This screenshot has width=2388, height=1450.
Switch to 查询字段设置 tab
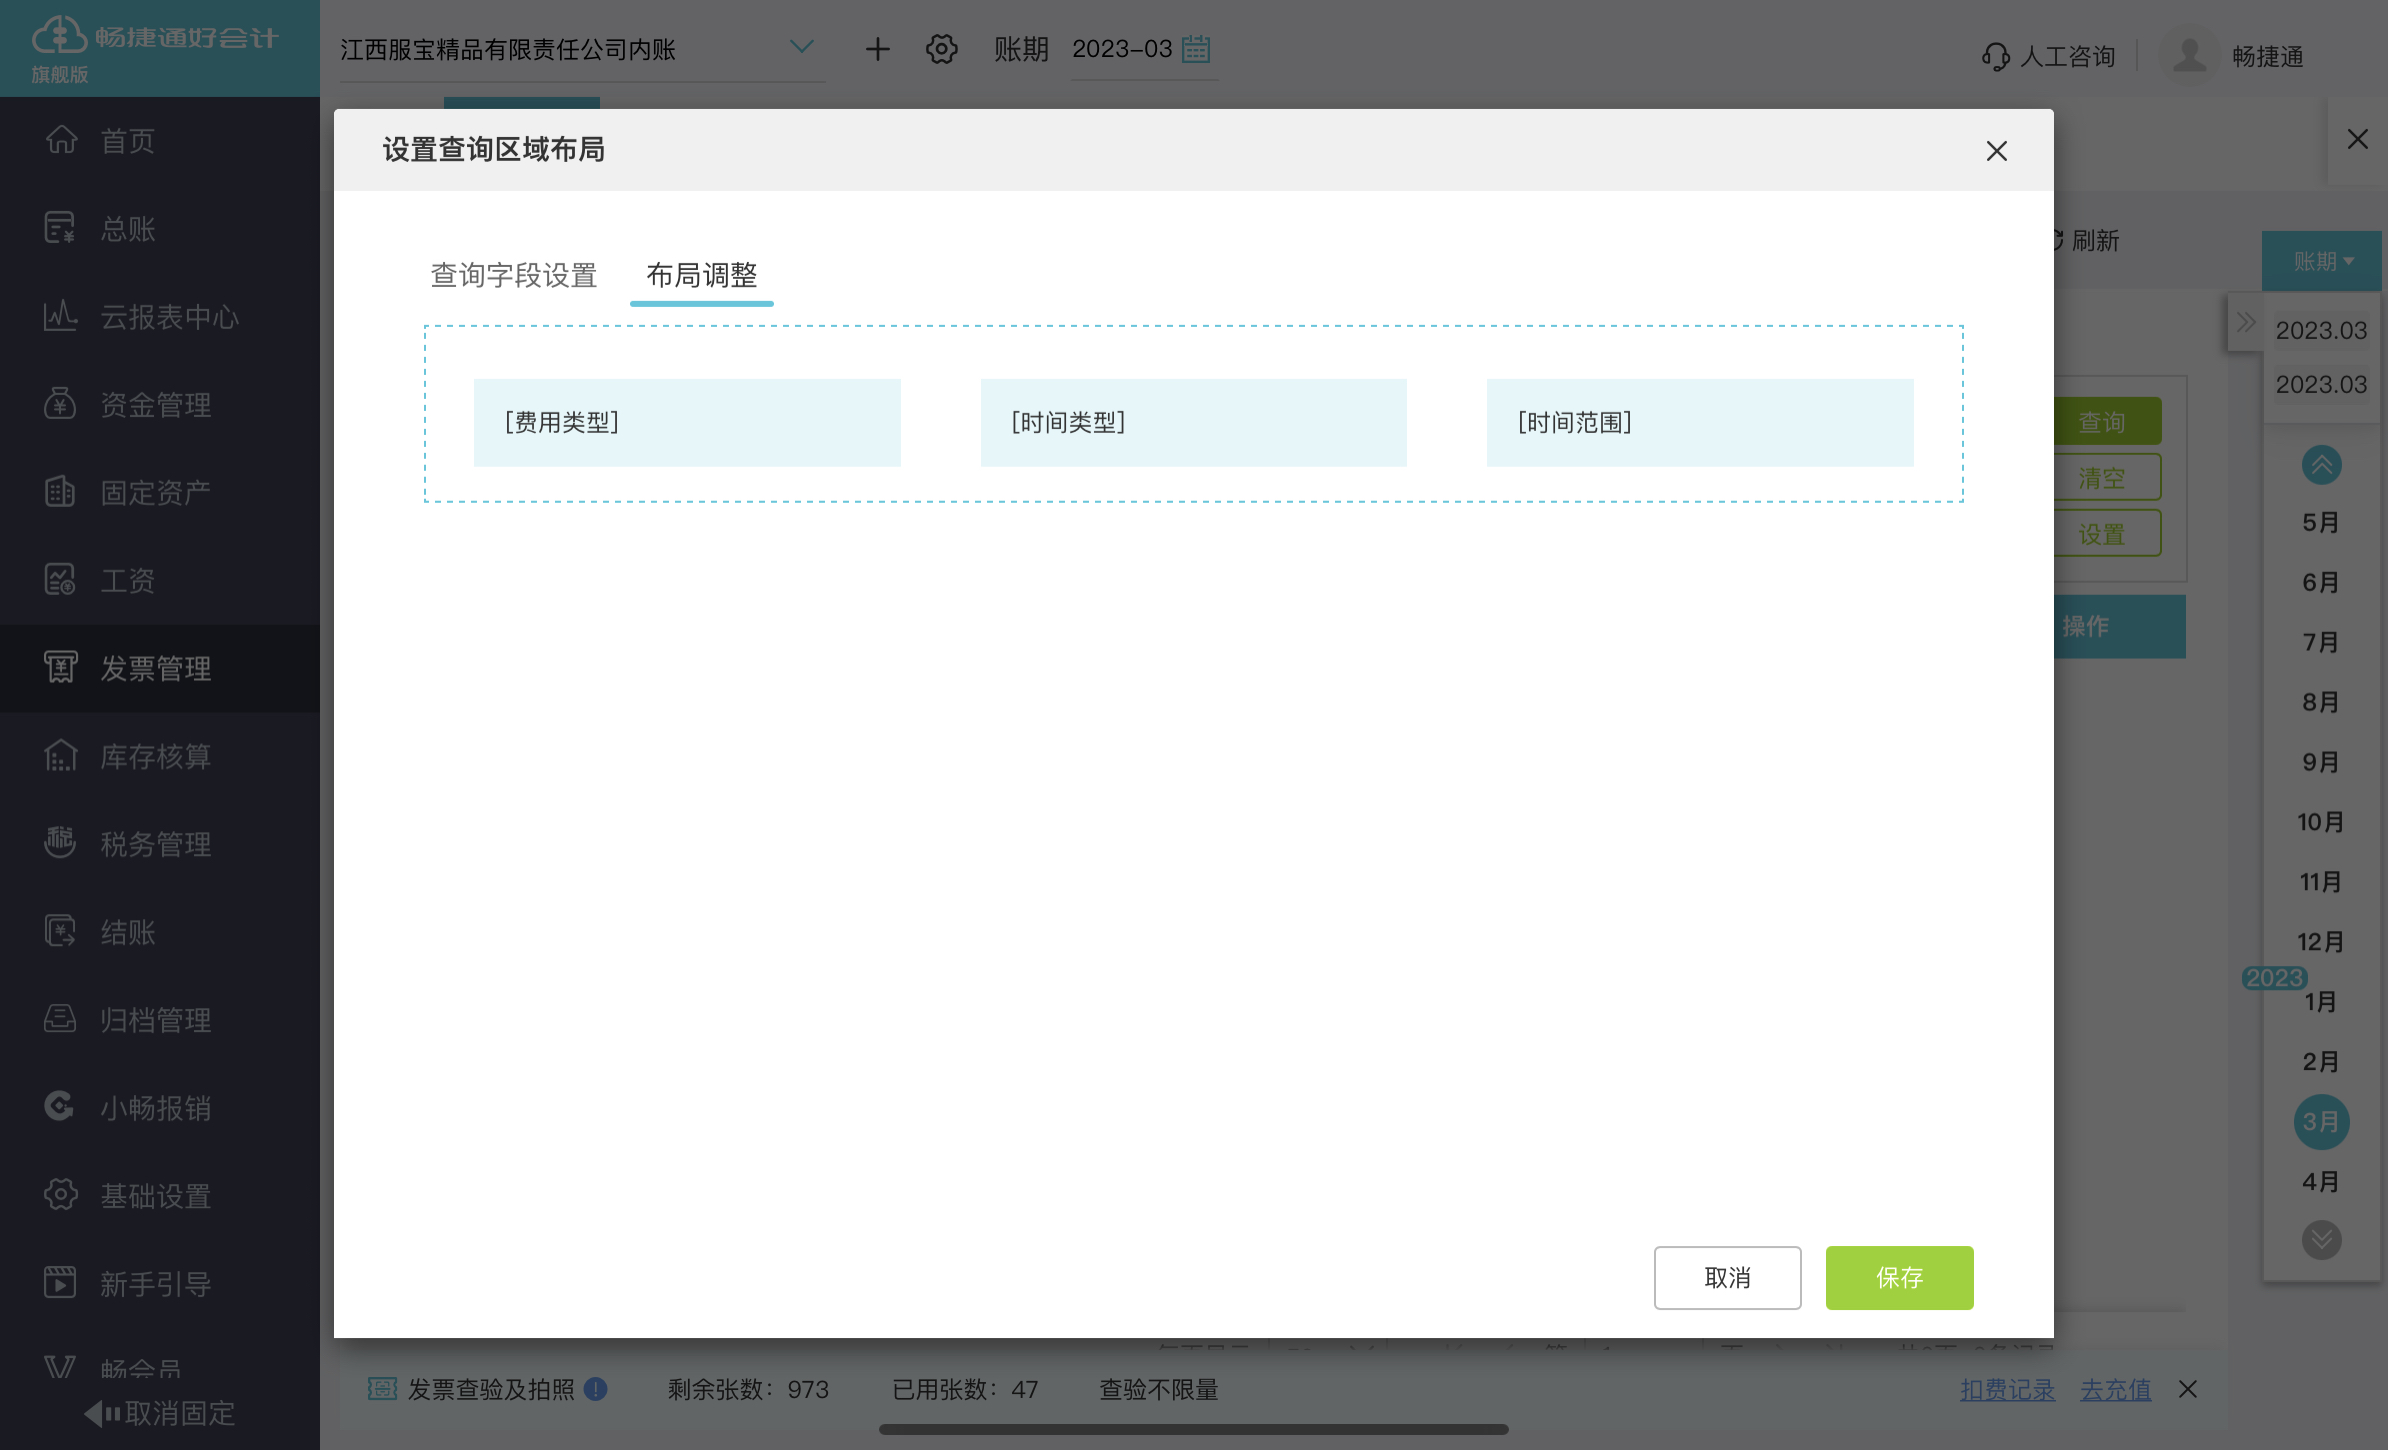[513, 275]
